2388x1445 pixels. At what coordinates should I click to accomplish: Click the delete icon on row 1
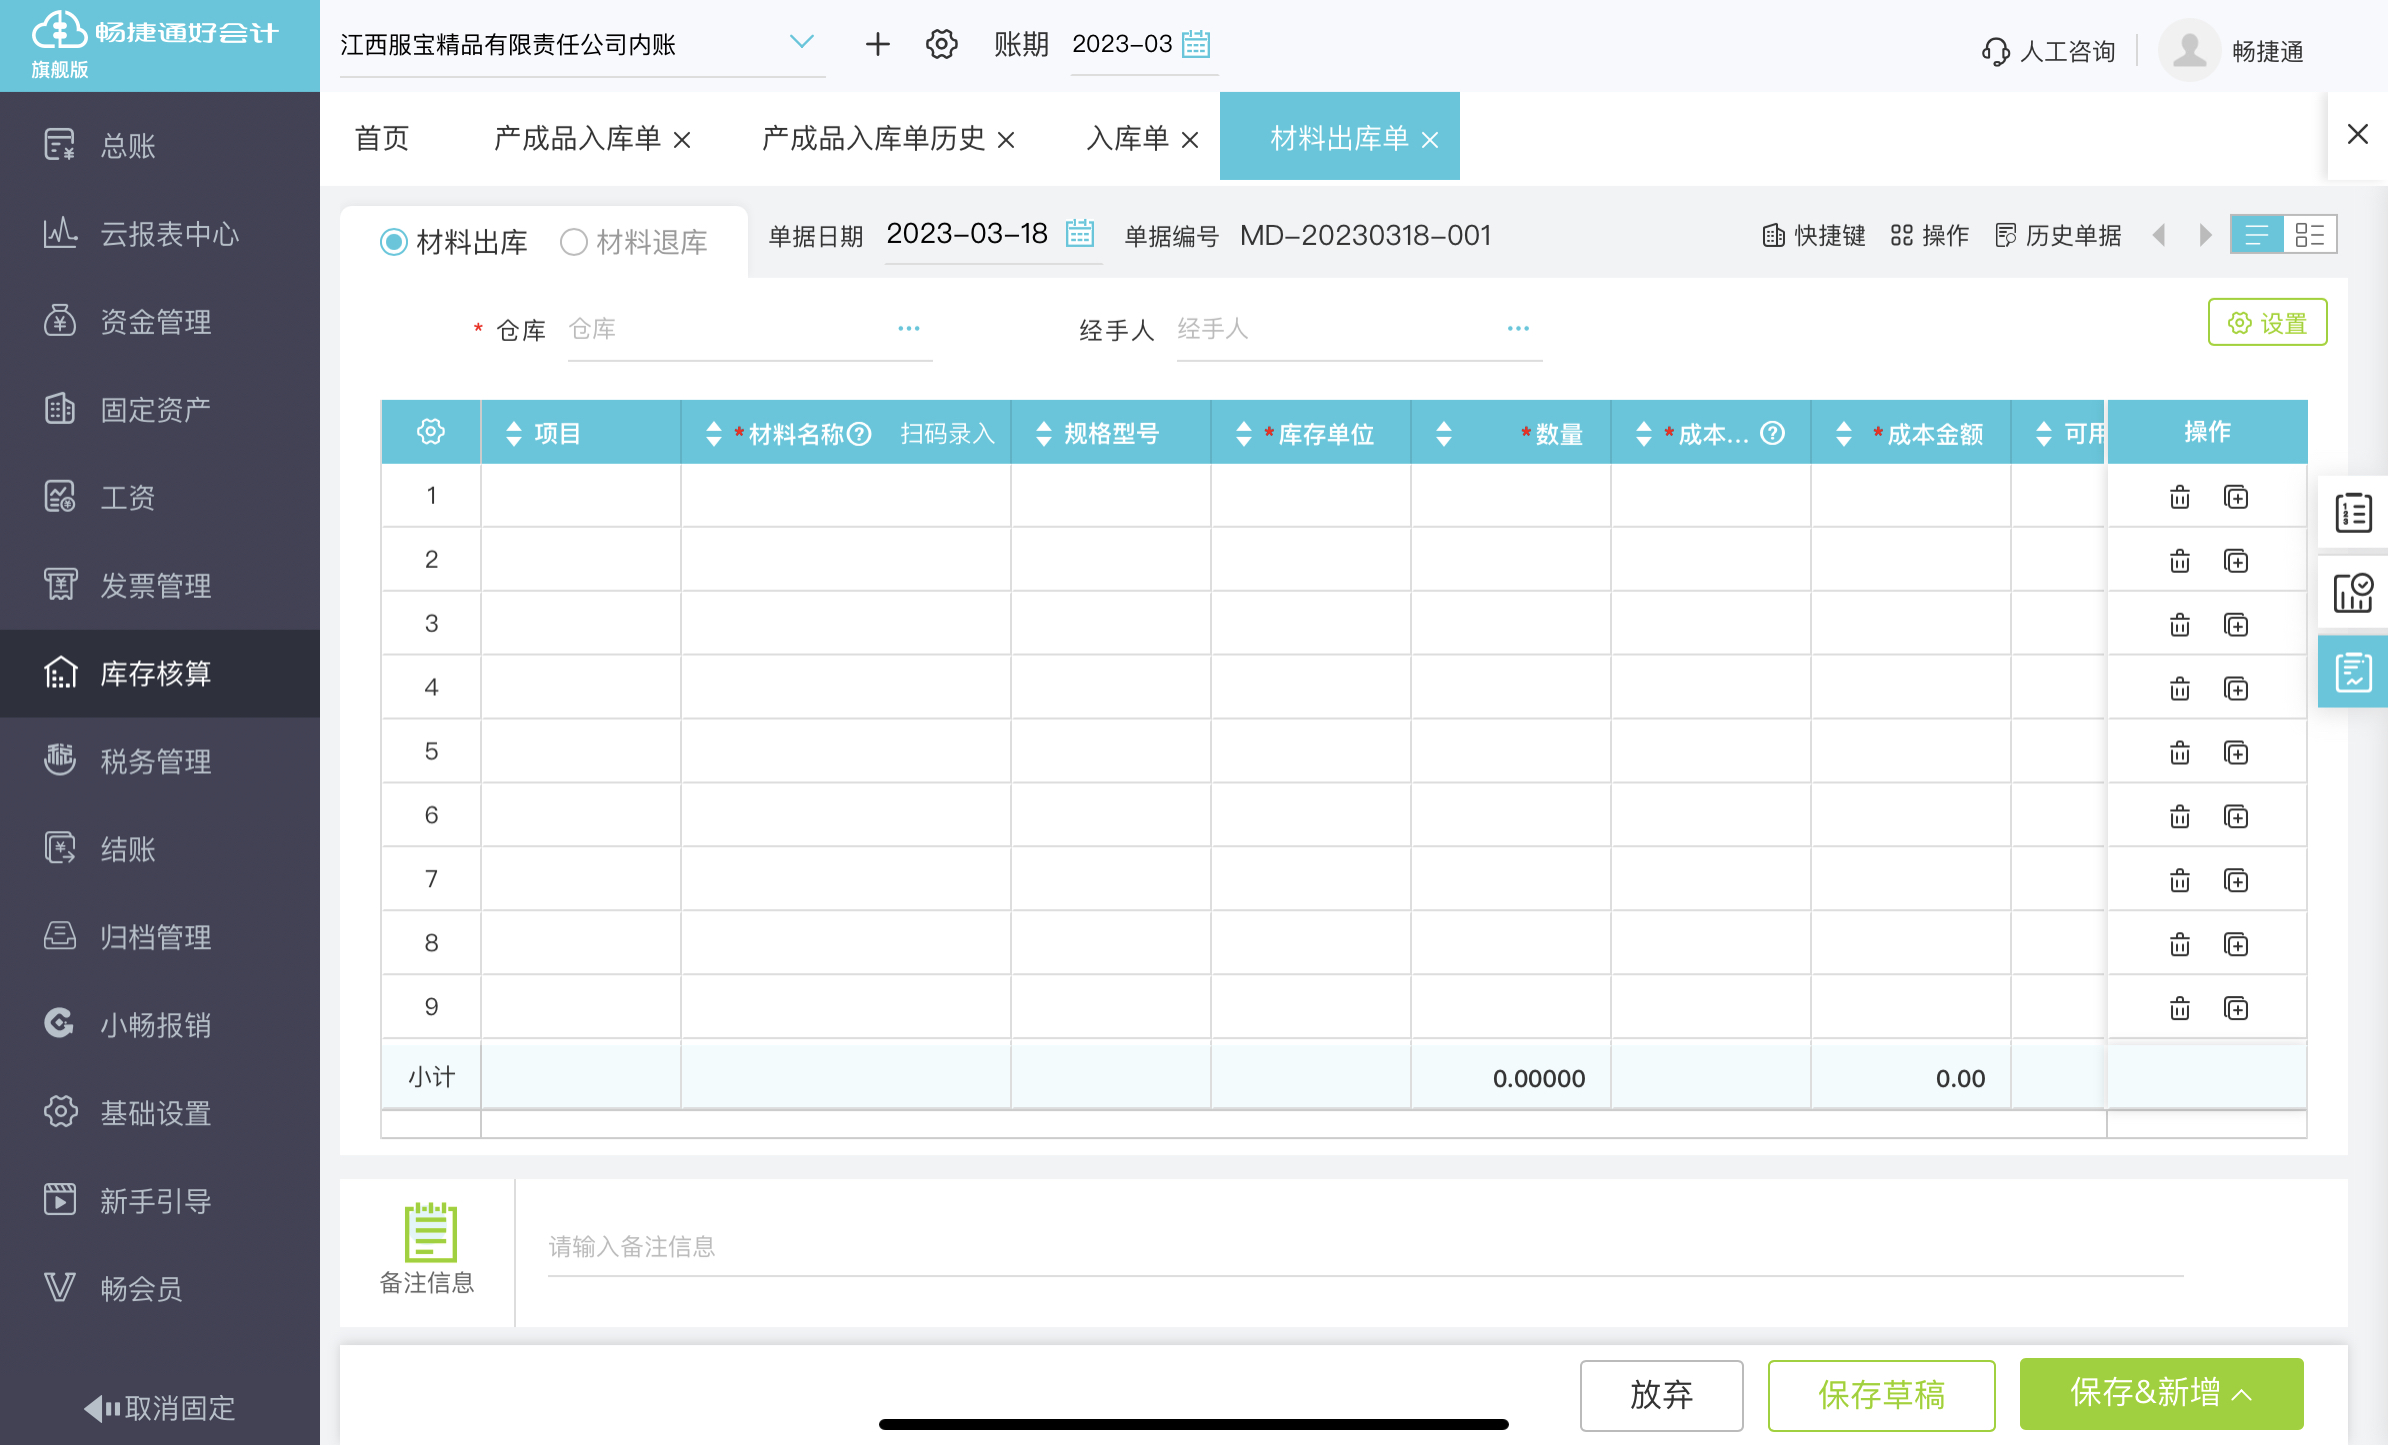point(2180,496)
